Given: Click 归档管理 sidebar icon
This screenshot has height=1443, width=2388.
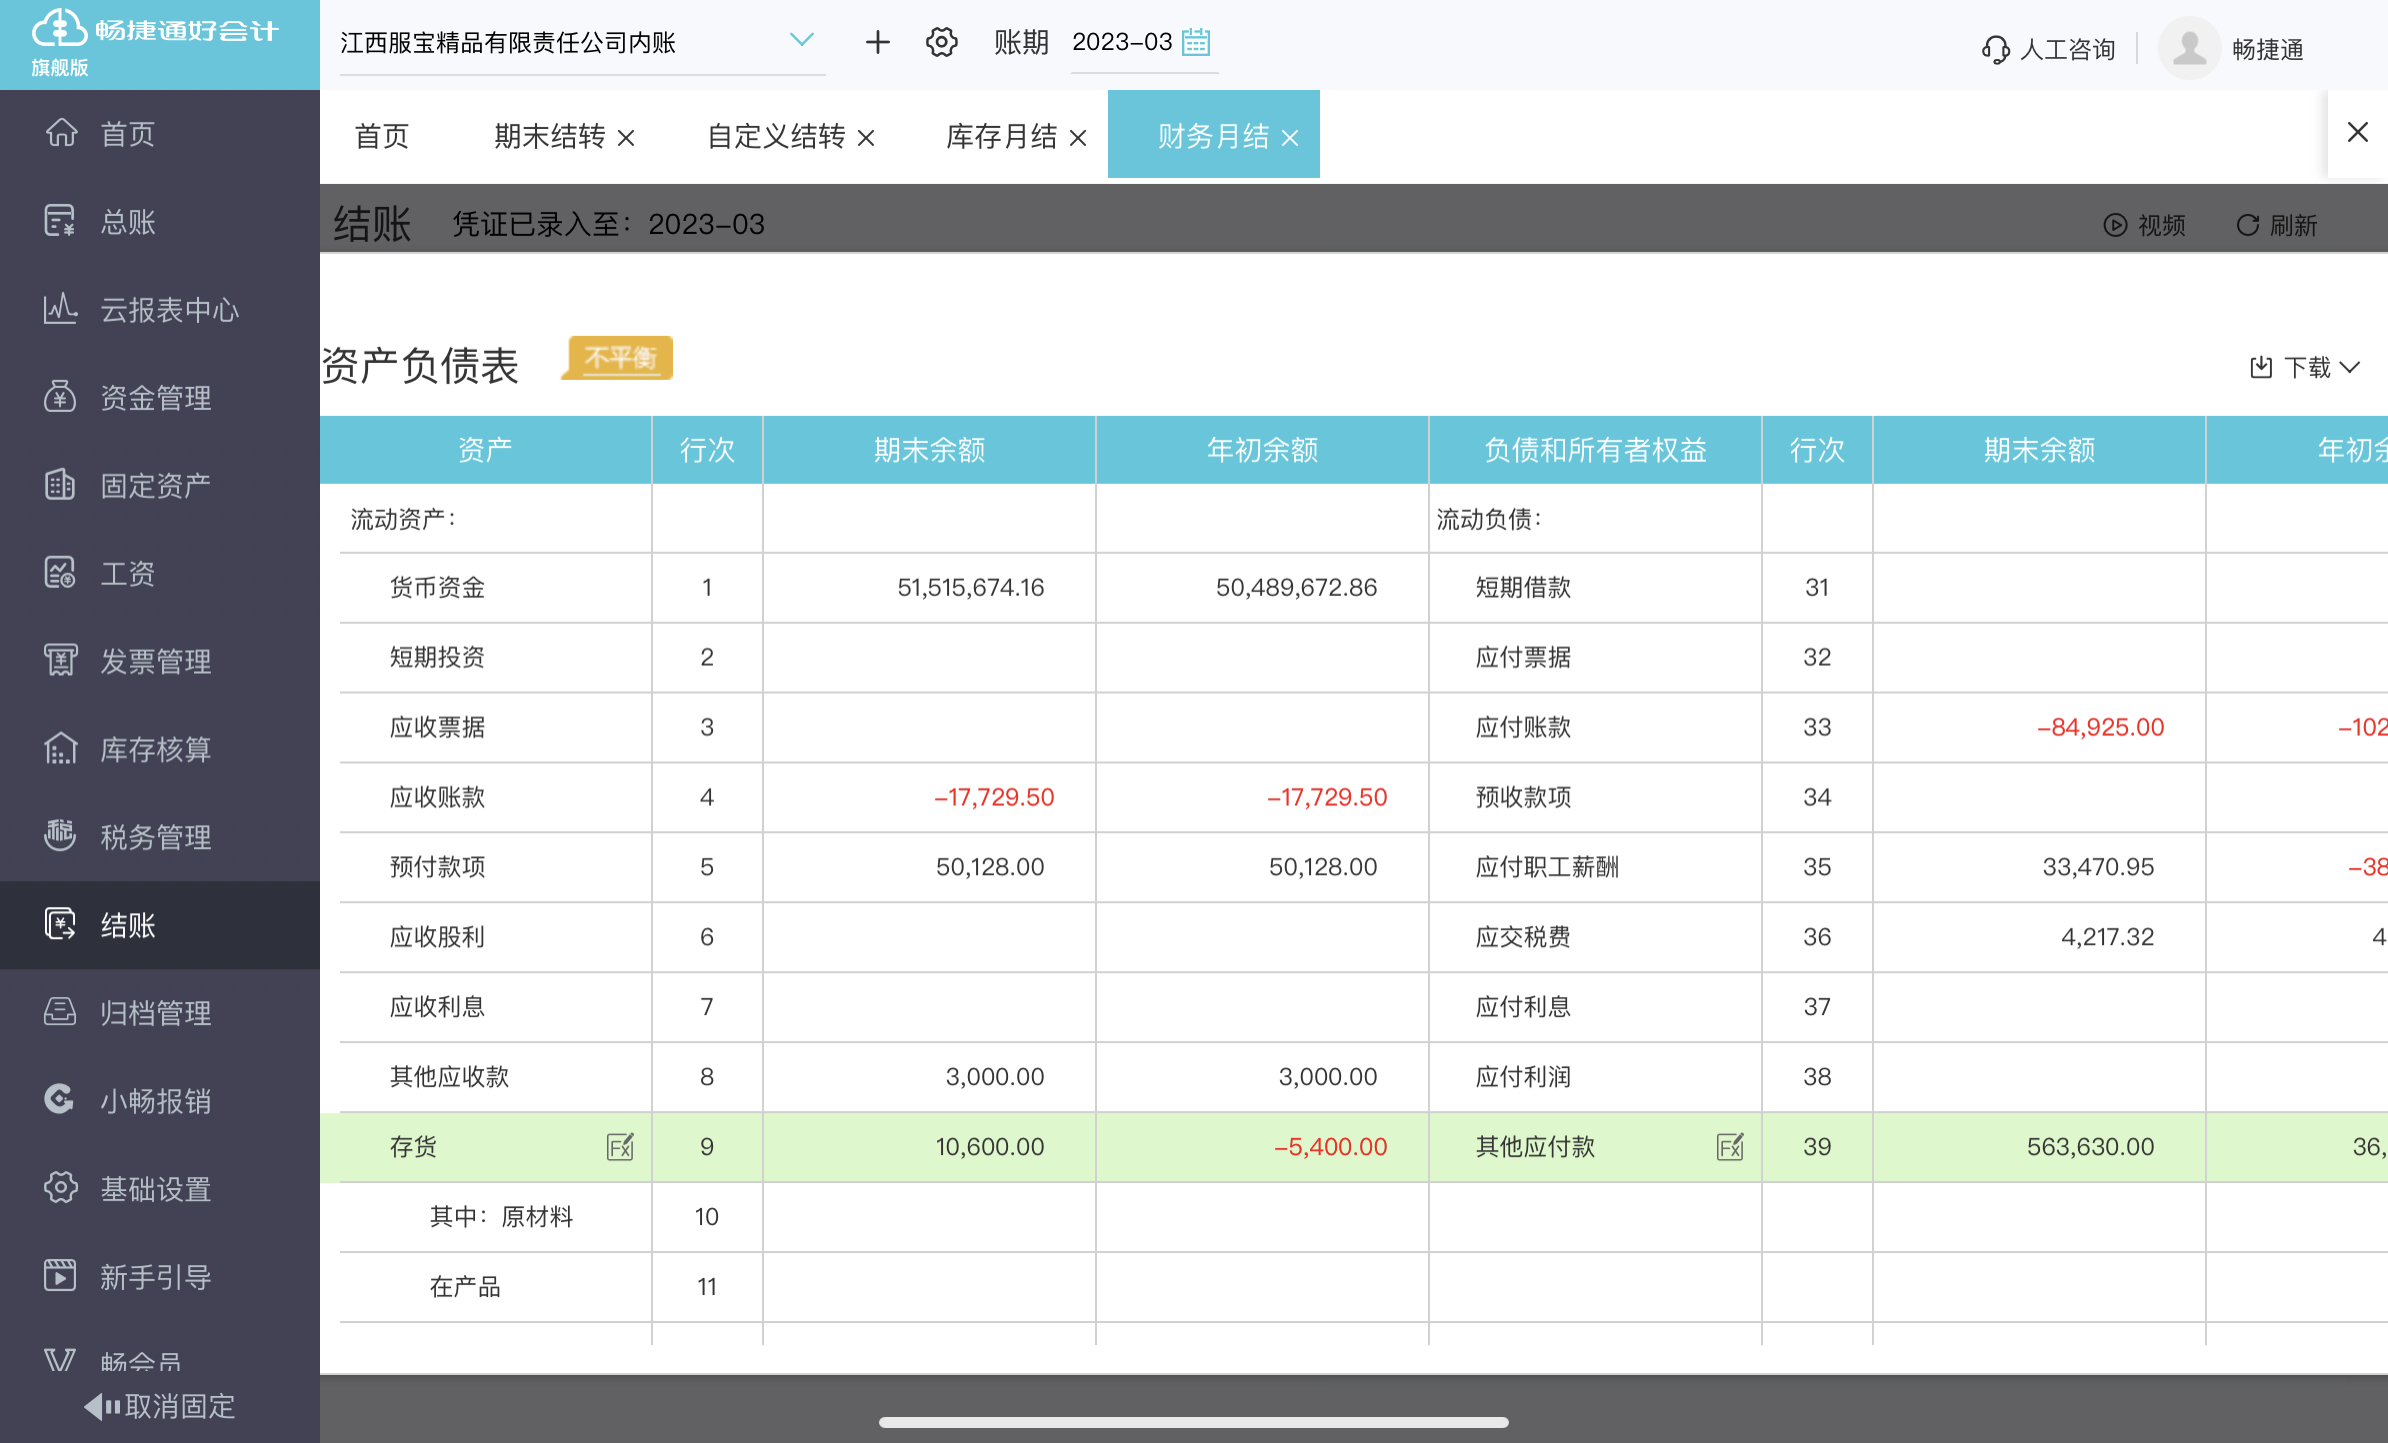Looking at the screenshot, I should pos(61,1010).
